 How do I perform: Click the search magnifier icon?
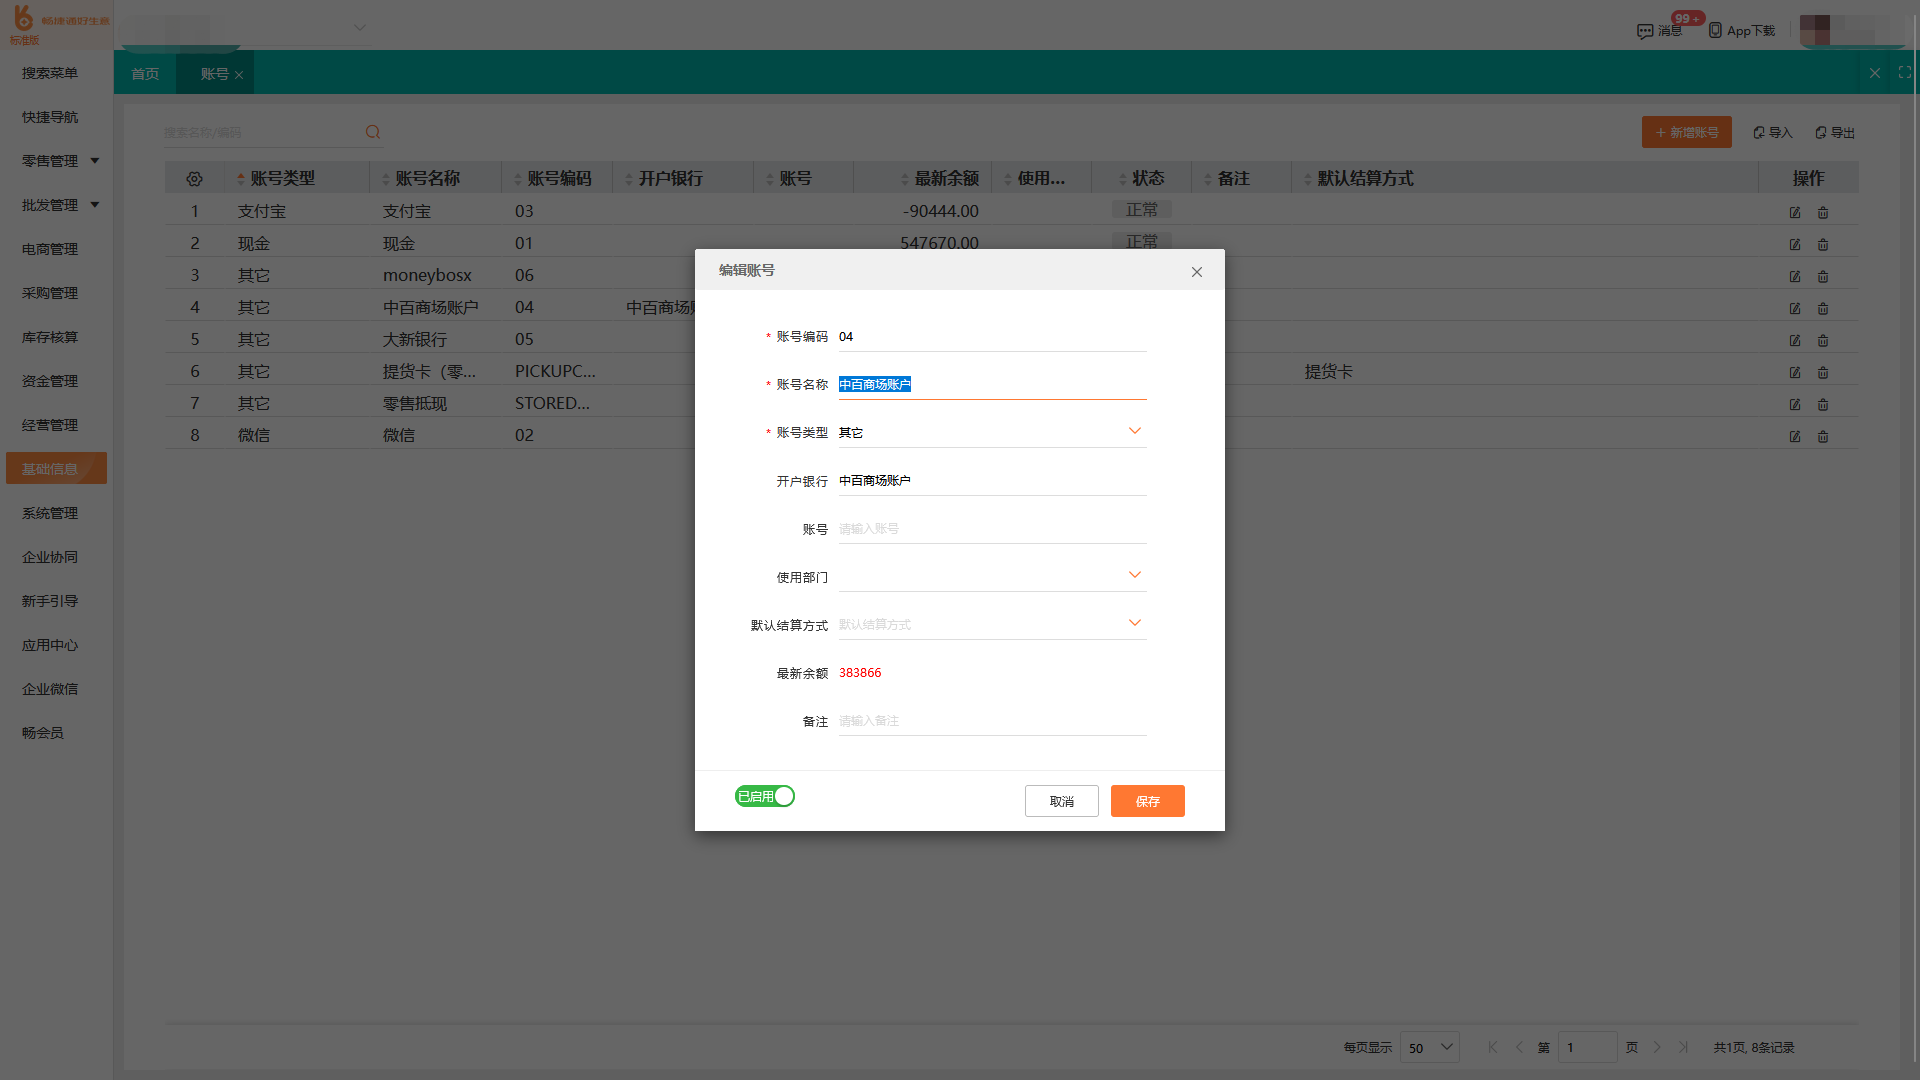(373, 132)
